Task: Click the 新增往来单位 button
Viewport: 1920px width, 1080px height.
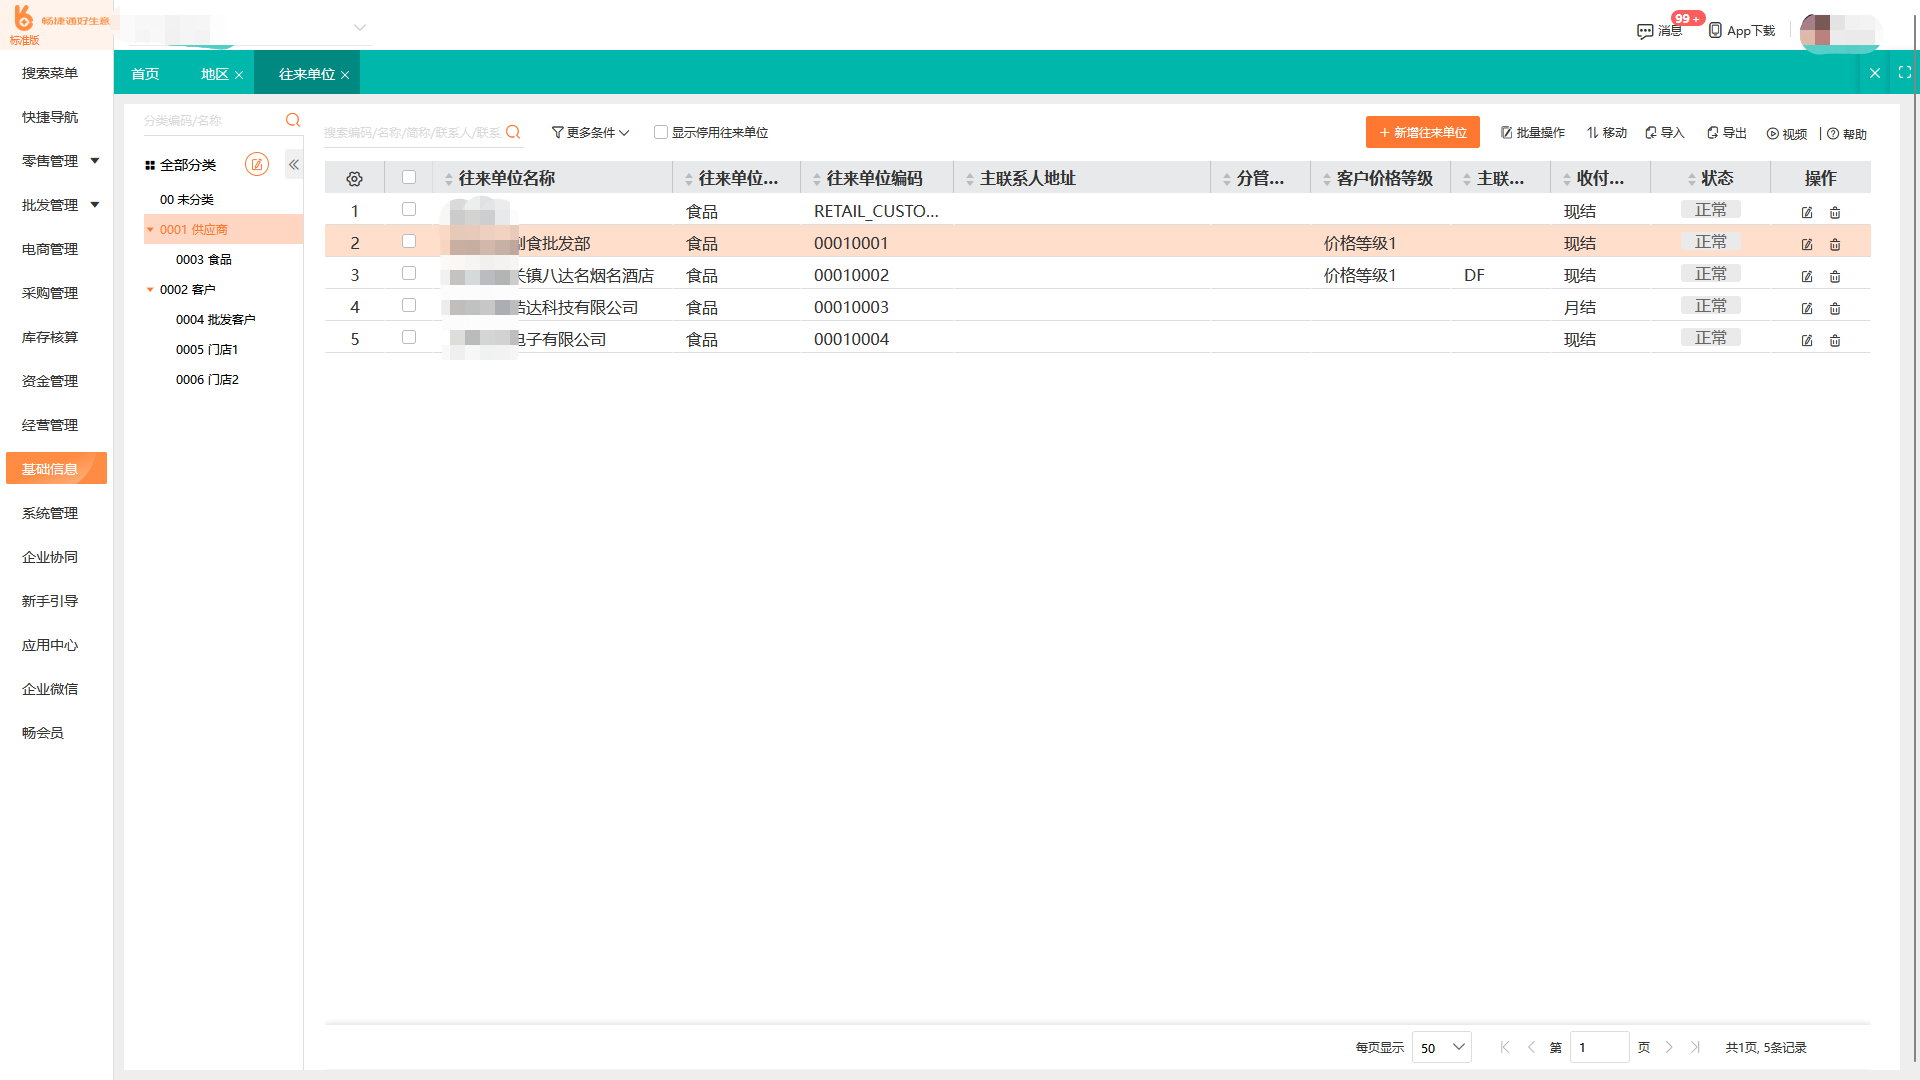Action: pyautogui.click(x=1425, y=131)
